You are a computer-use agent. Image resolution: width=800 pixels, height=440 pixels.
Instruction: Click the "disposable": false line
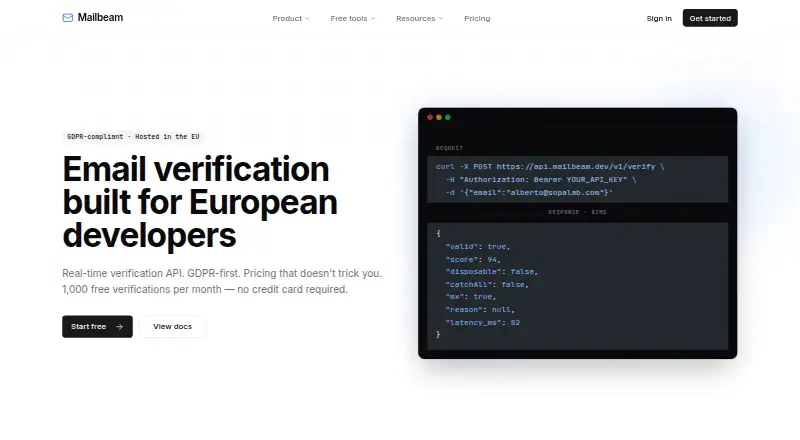tap(492, 272)
